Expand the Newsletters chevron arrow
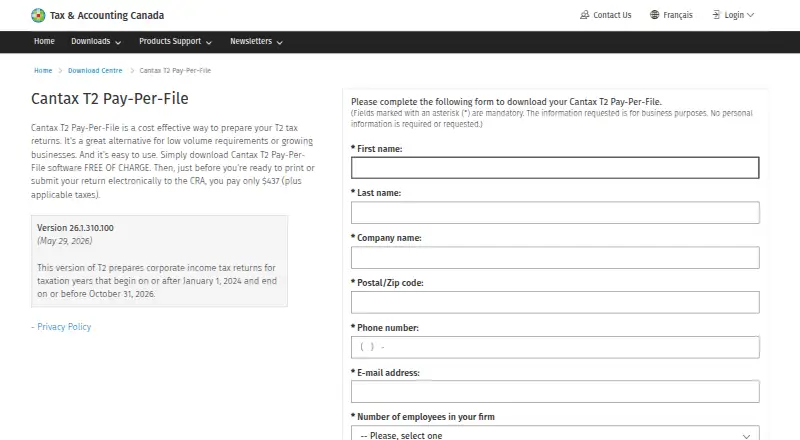The width and height of the screenshot is (800, 440). [x=280, y=42]
